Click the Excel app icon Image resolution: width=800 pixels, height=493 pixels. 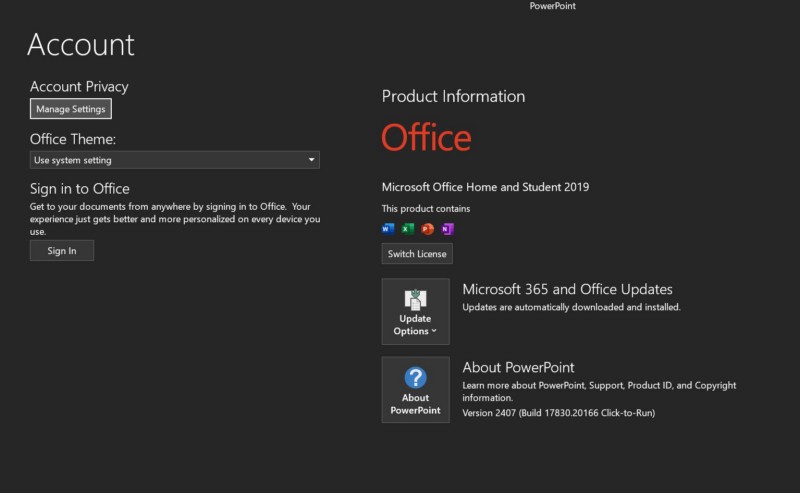click(x=408, y=229)
